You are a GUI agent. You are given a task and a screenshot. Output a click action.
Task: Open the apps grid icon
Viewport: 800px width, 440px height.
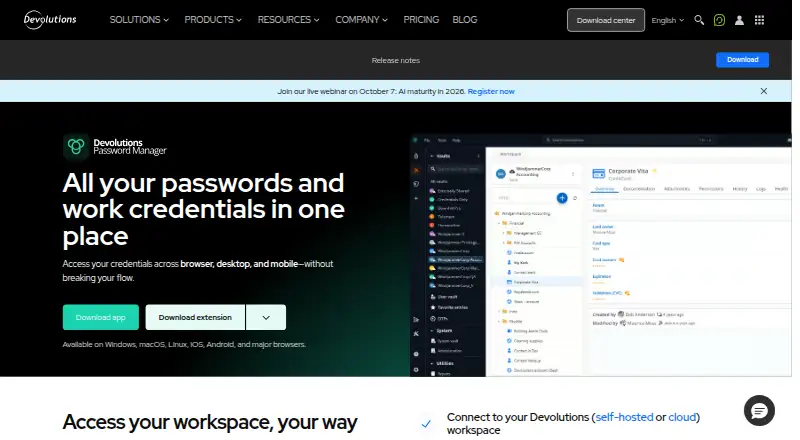pyautogui.click(x=759, y=20)
